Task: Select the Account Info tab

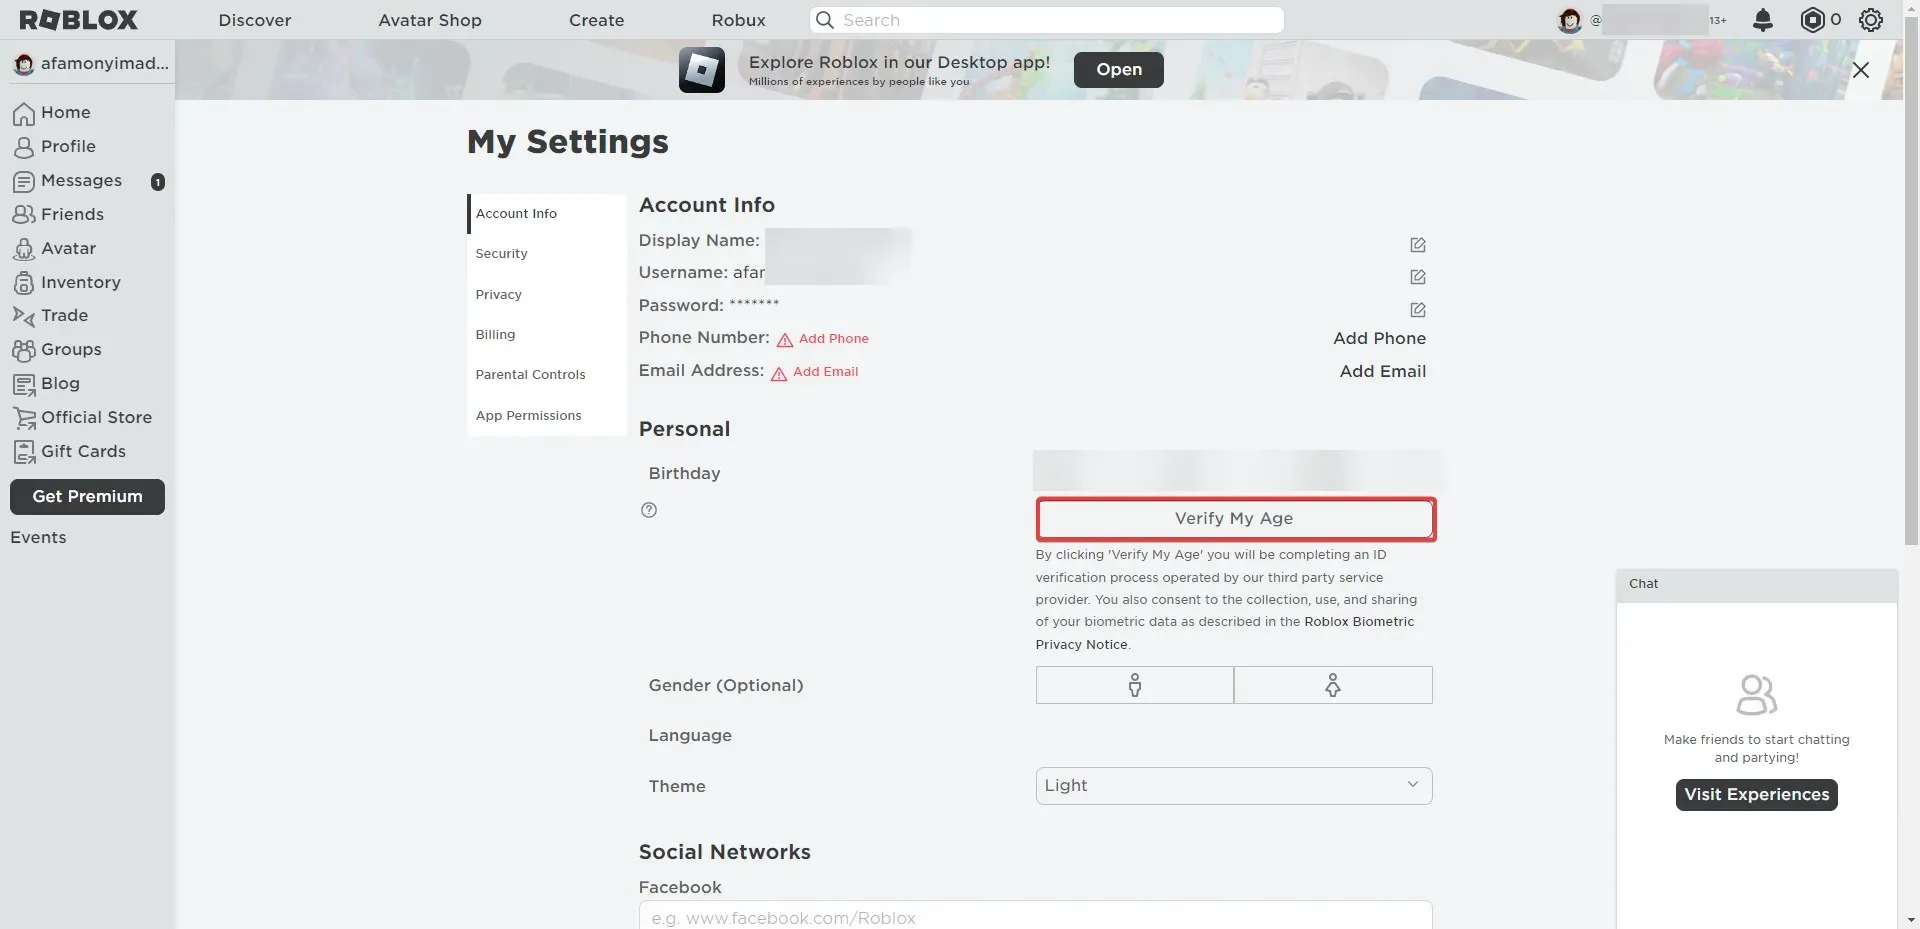Action: click(546, 214)
